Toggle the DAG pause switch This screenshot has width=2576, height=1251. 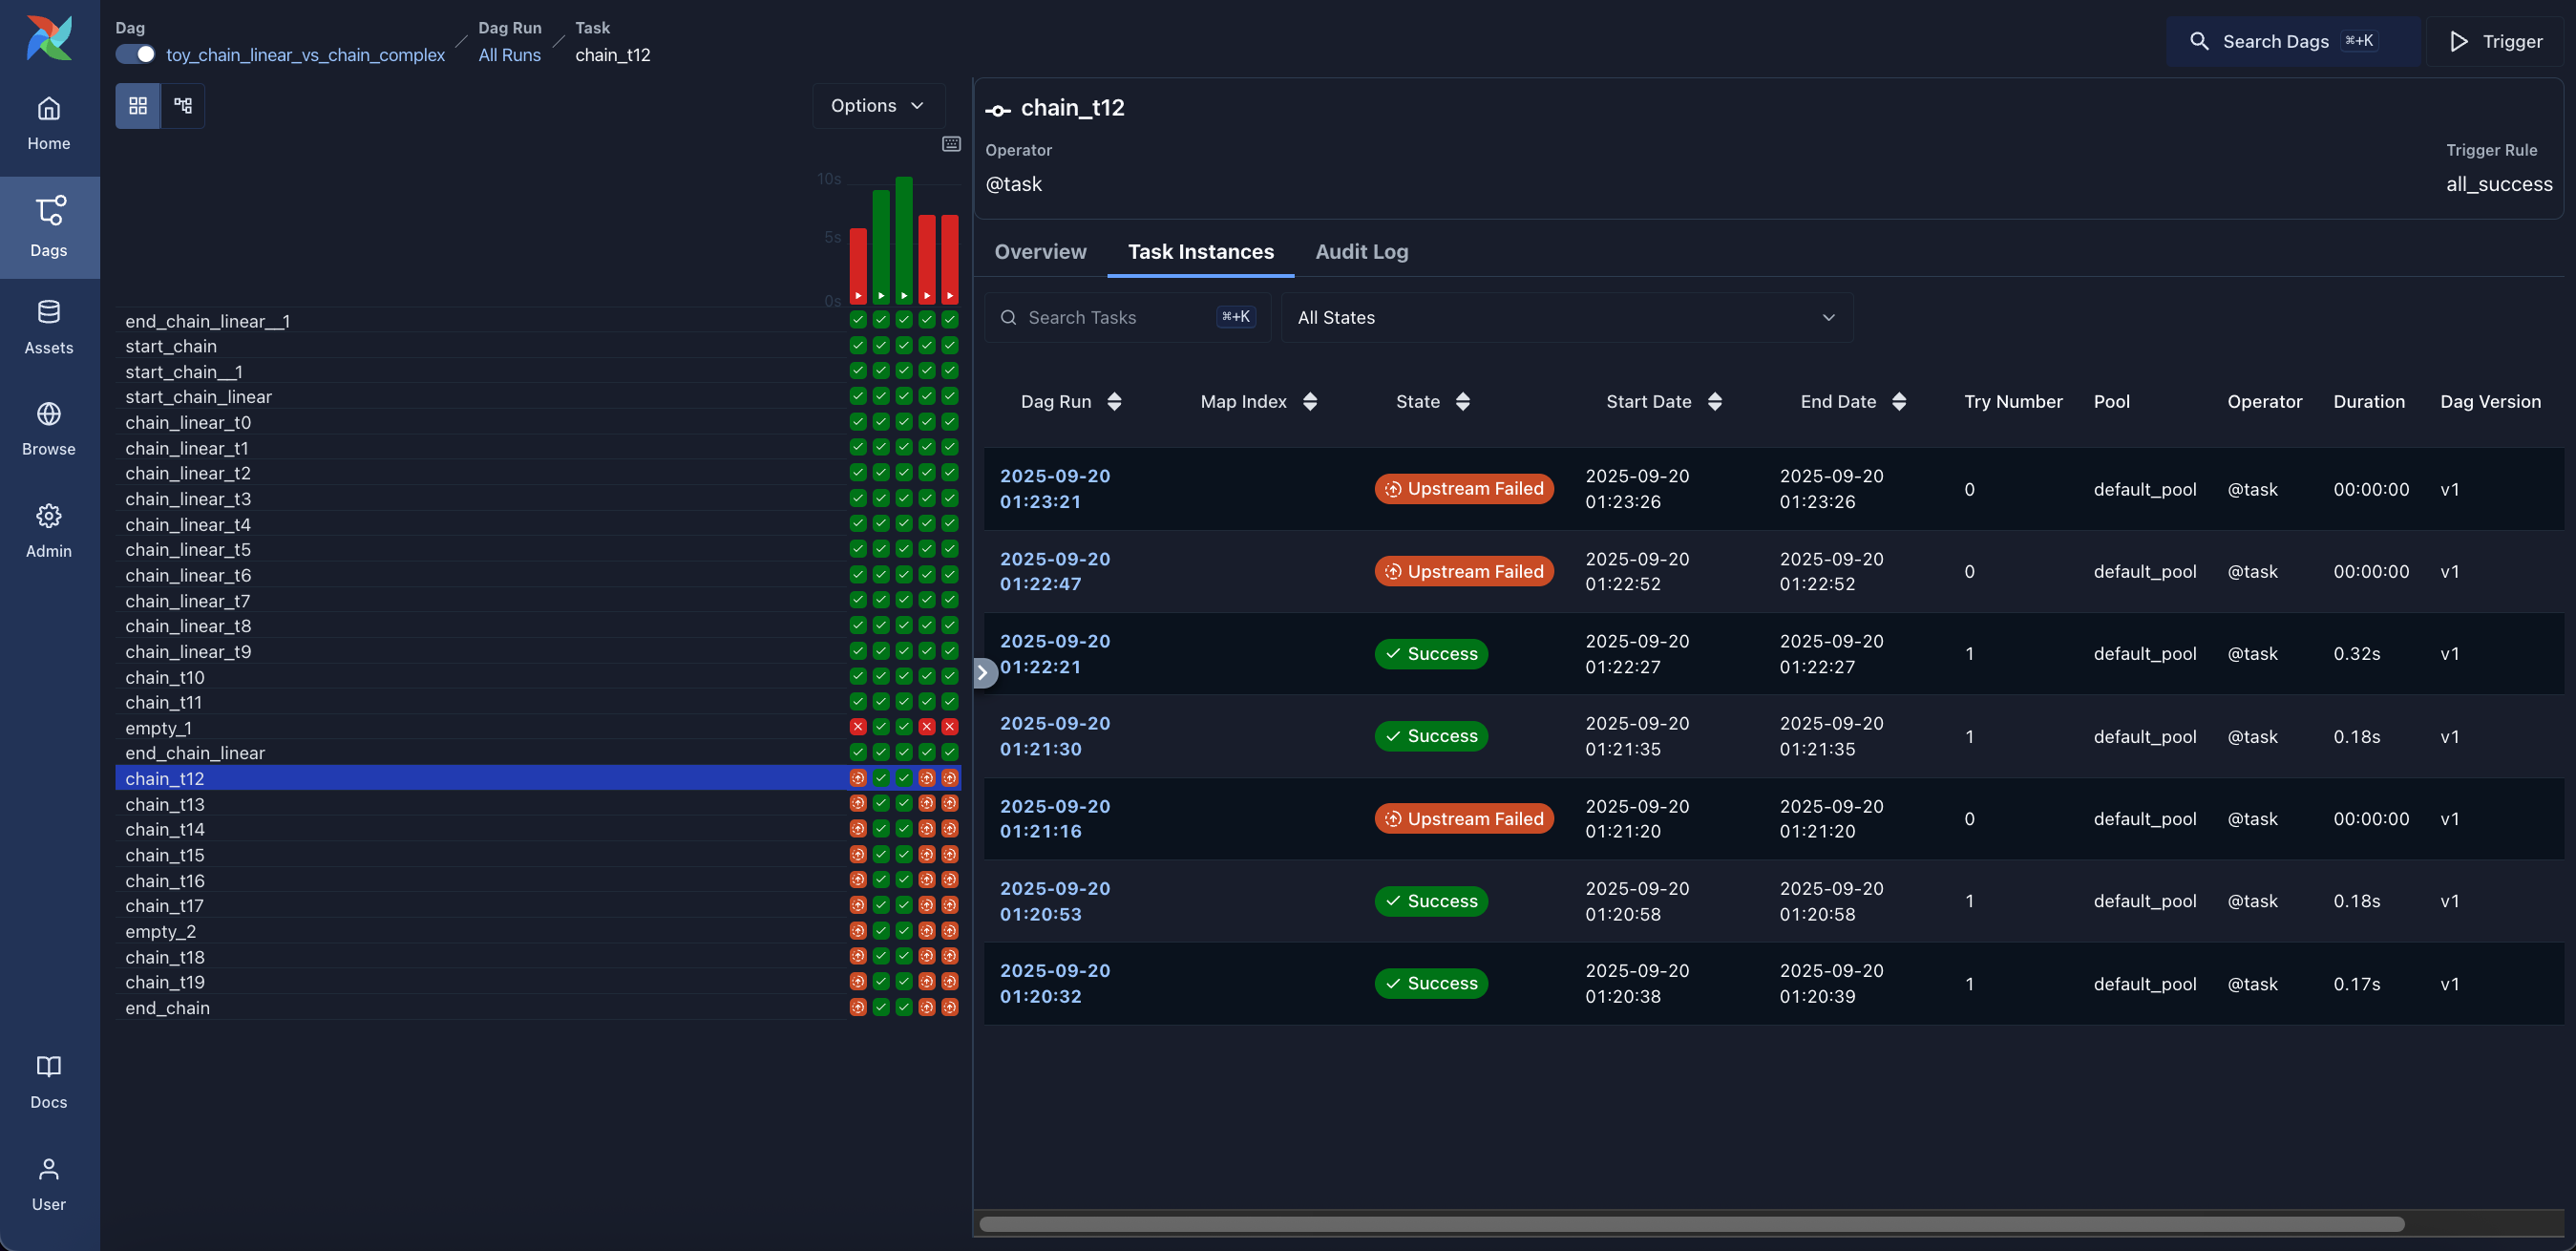(135, 54)
